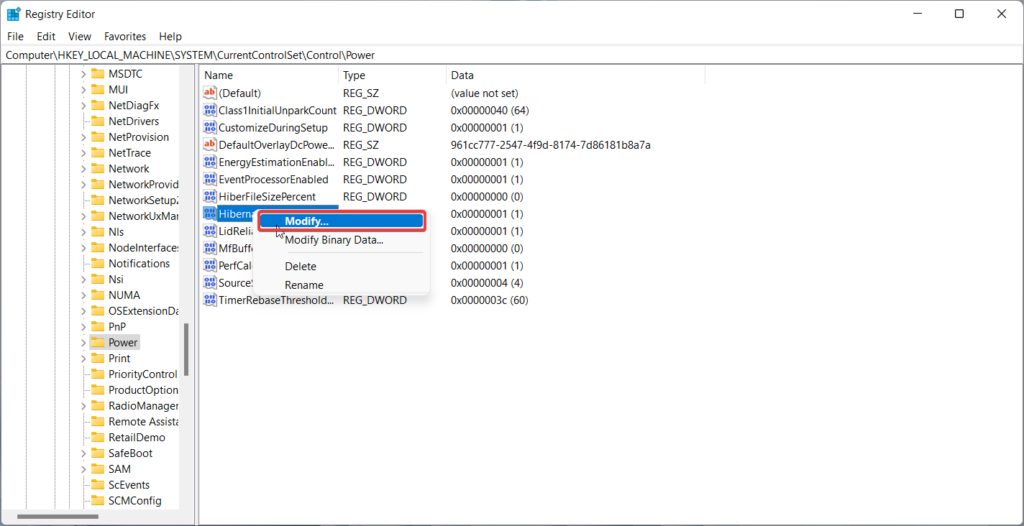Select the SAM folder icon
The width and height of the screenshot is (1024, 526).
(97, 468)
